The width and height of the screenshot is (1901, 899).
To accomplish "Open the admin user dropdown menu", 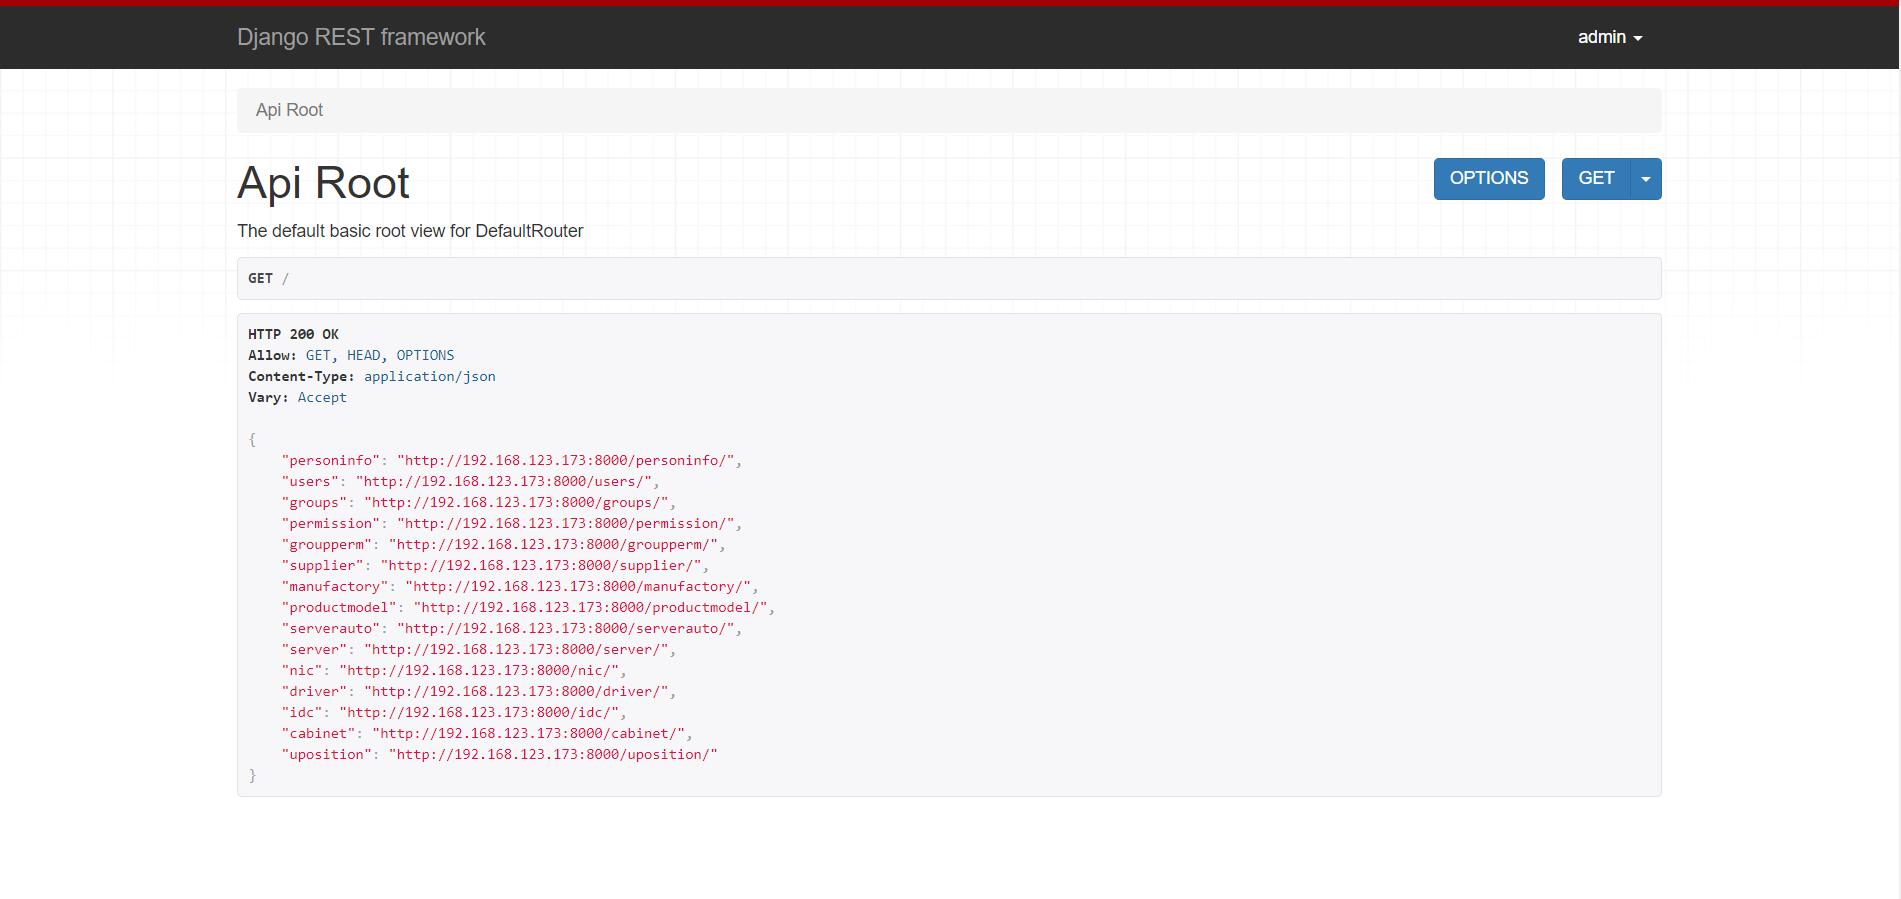I will point(1609,37).
